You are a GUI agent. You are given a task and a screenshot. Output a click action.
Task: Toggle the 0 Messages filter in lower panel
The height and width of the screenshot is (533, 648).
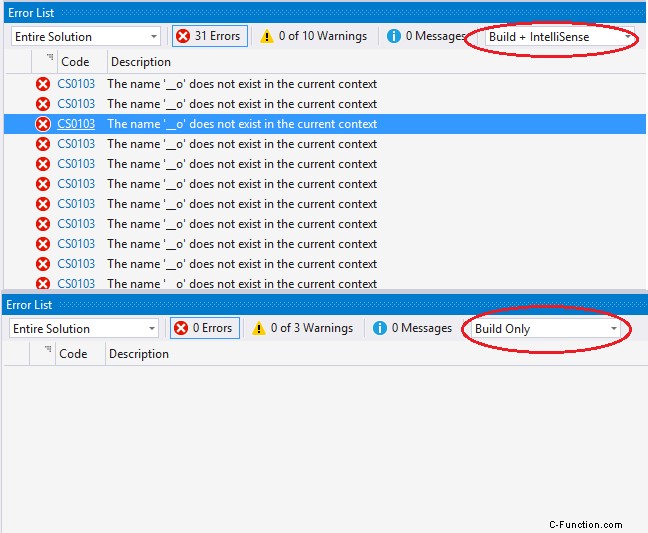[412, 328]
